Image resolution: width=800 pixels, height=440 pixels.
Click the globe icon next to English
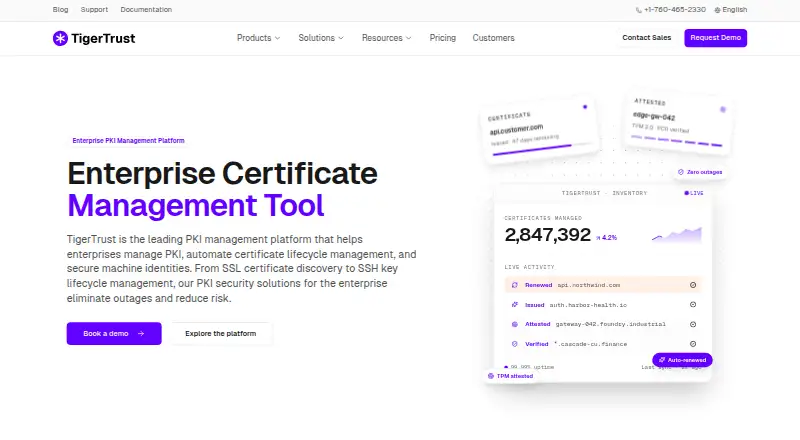(x=717, y=10)
